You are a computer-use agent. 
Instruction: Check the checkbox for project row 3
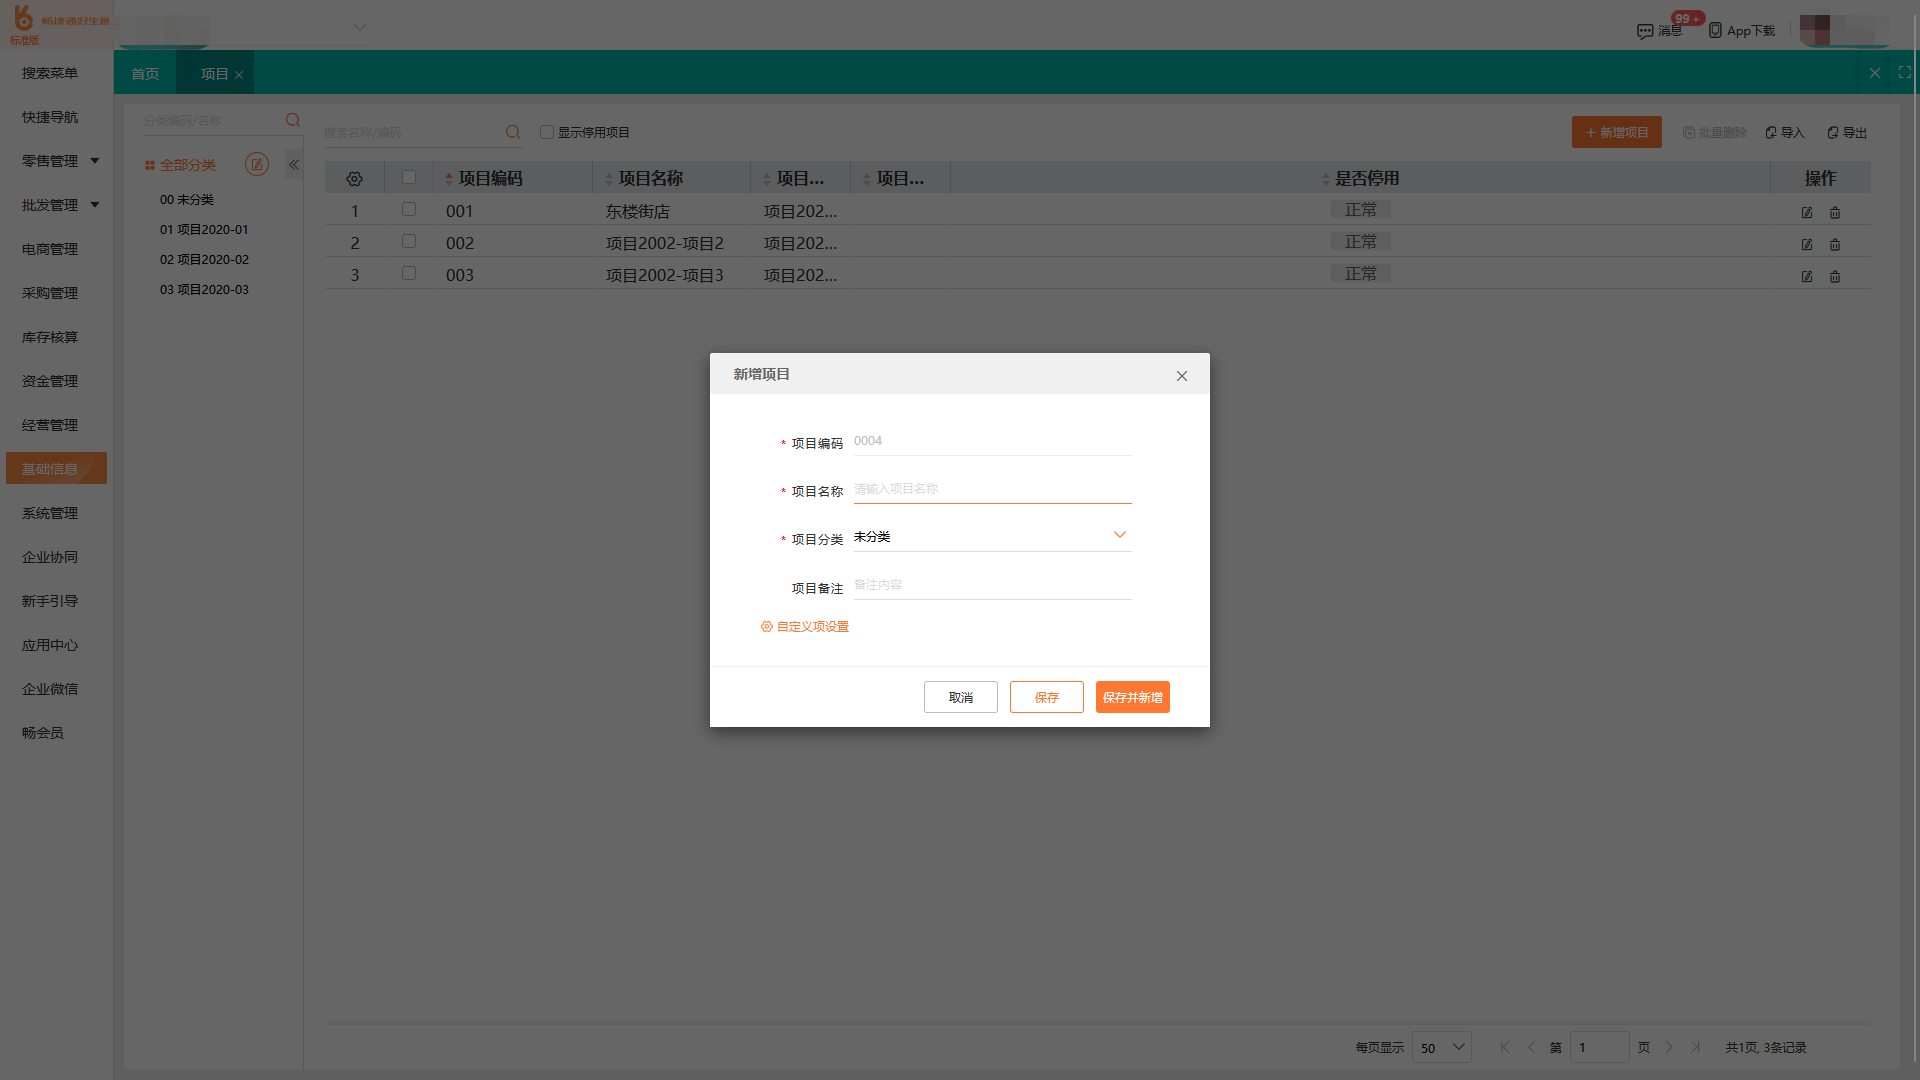(409, 273)
